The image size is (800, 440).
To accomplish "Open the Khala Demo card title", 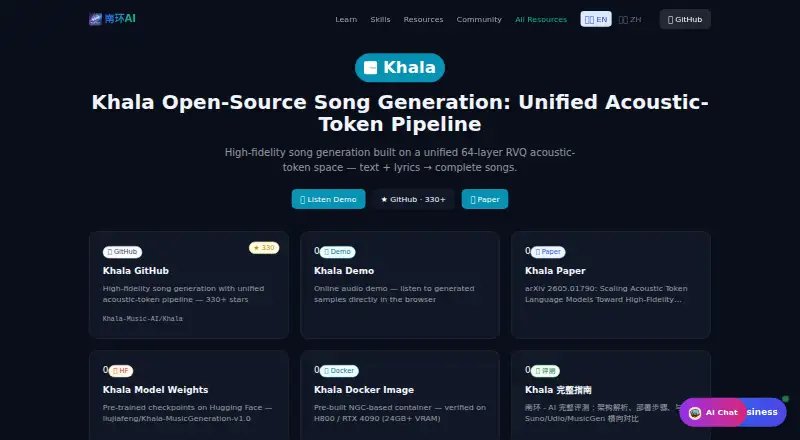I will (344, 271).
